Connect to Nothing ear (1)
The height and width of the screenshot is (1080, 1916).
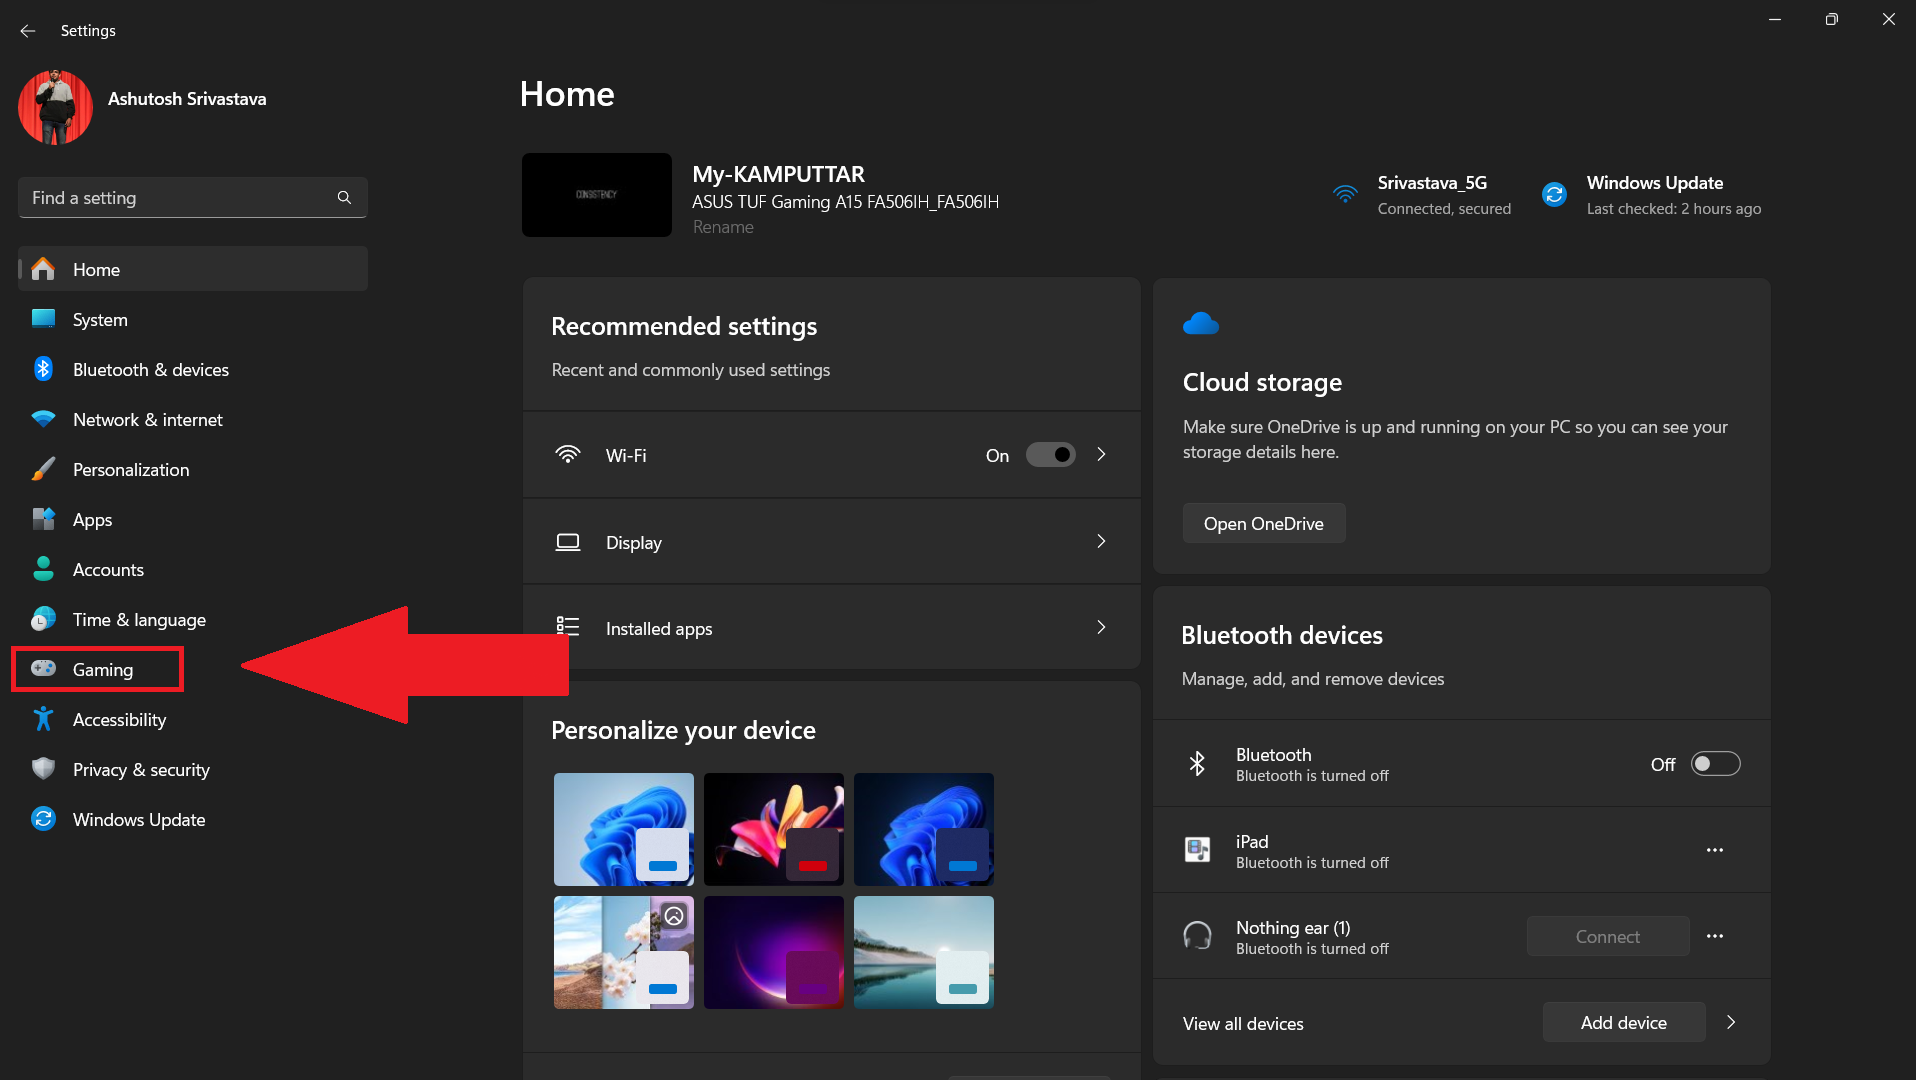tap(1606, 936)
